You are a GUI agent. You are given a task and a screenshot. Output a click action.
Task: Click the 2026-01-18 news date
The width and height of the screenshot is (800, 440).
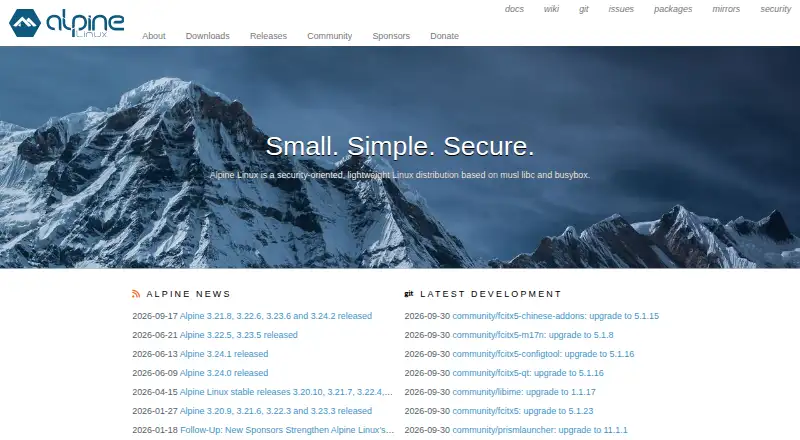tap(155, 430)
